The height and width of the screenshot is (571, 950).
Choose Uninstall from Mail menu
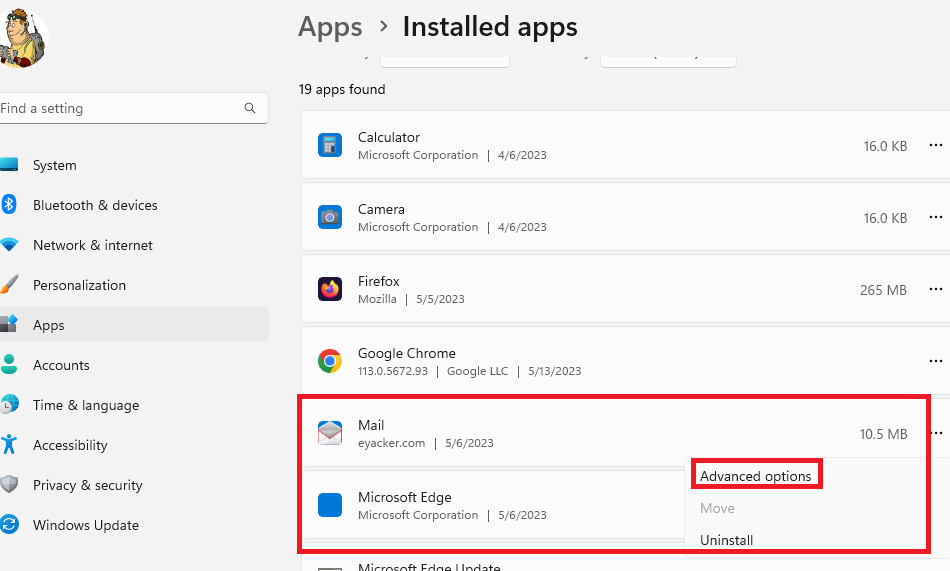(x=726, y=540)
